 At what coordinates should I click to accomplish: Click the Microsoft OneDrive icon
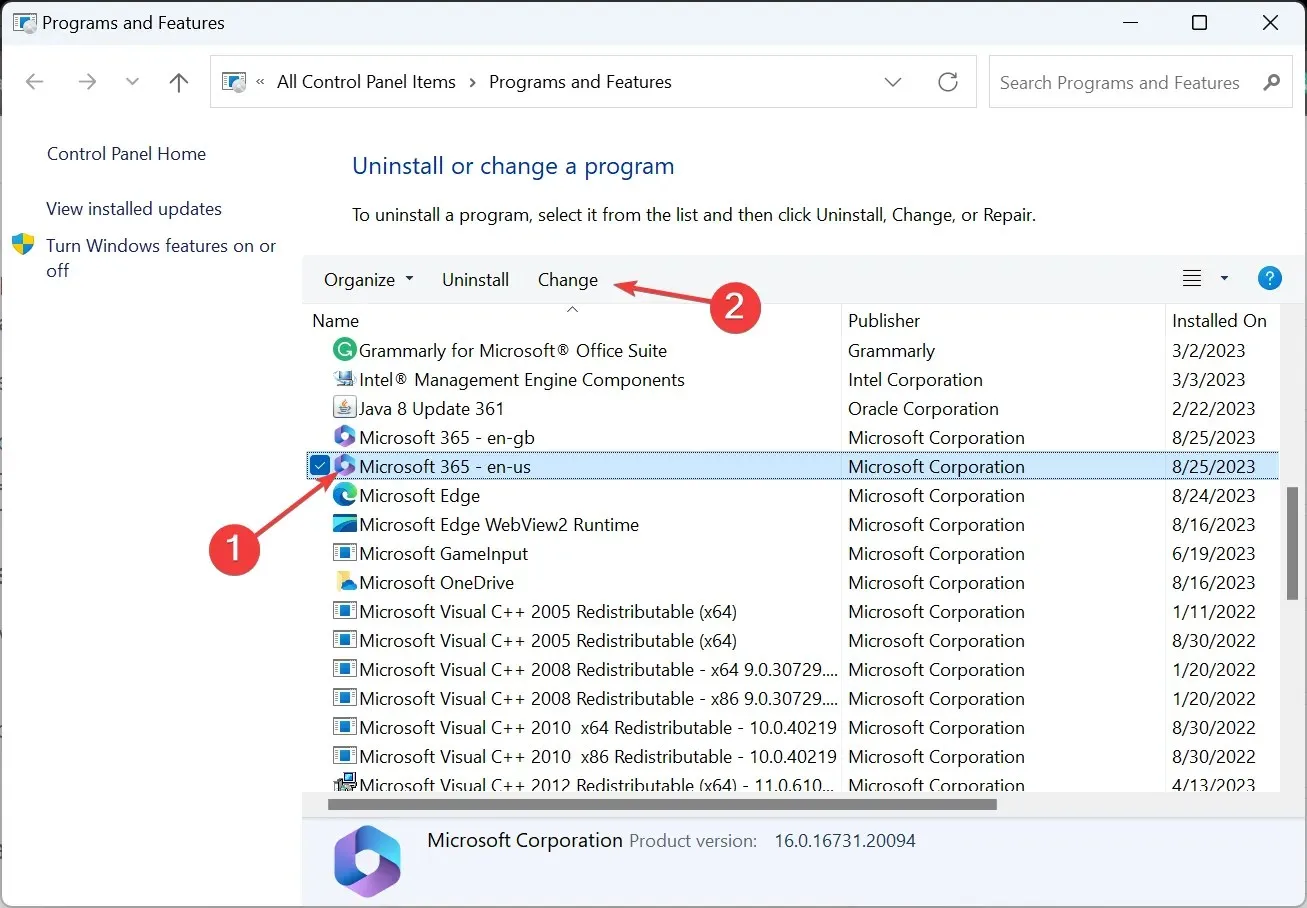click(x=344, y=582)
